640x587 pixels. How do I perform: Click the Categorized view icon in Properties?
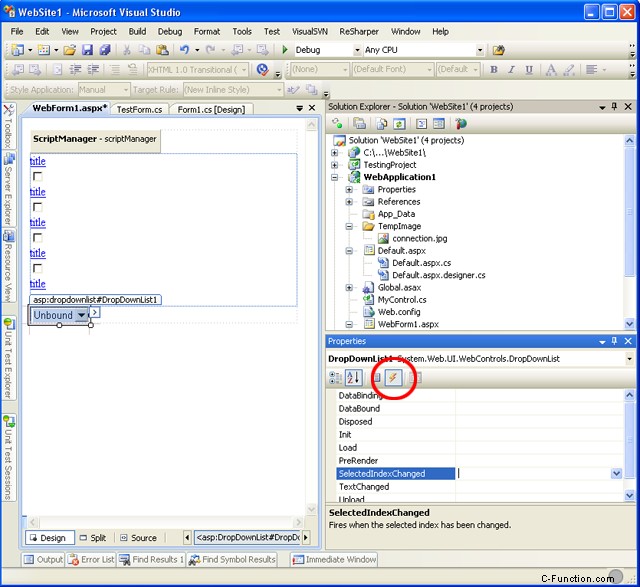(337, 377)
